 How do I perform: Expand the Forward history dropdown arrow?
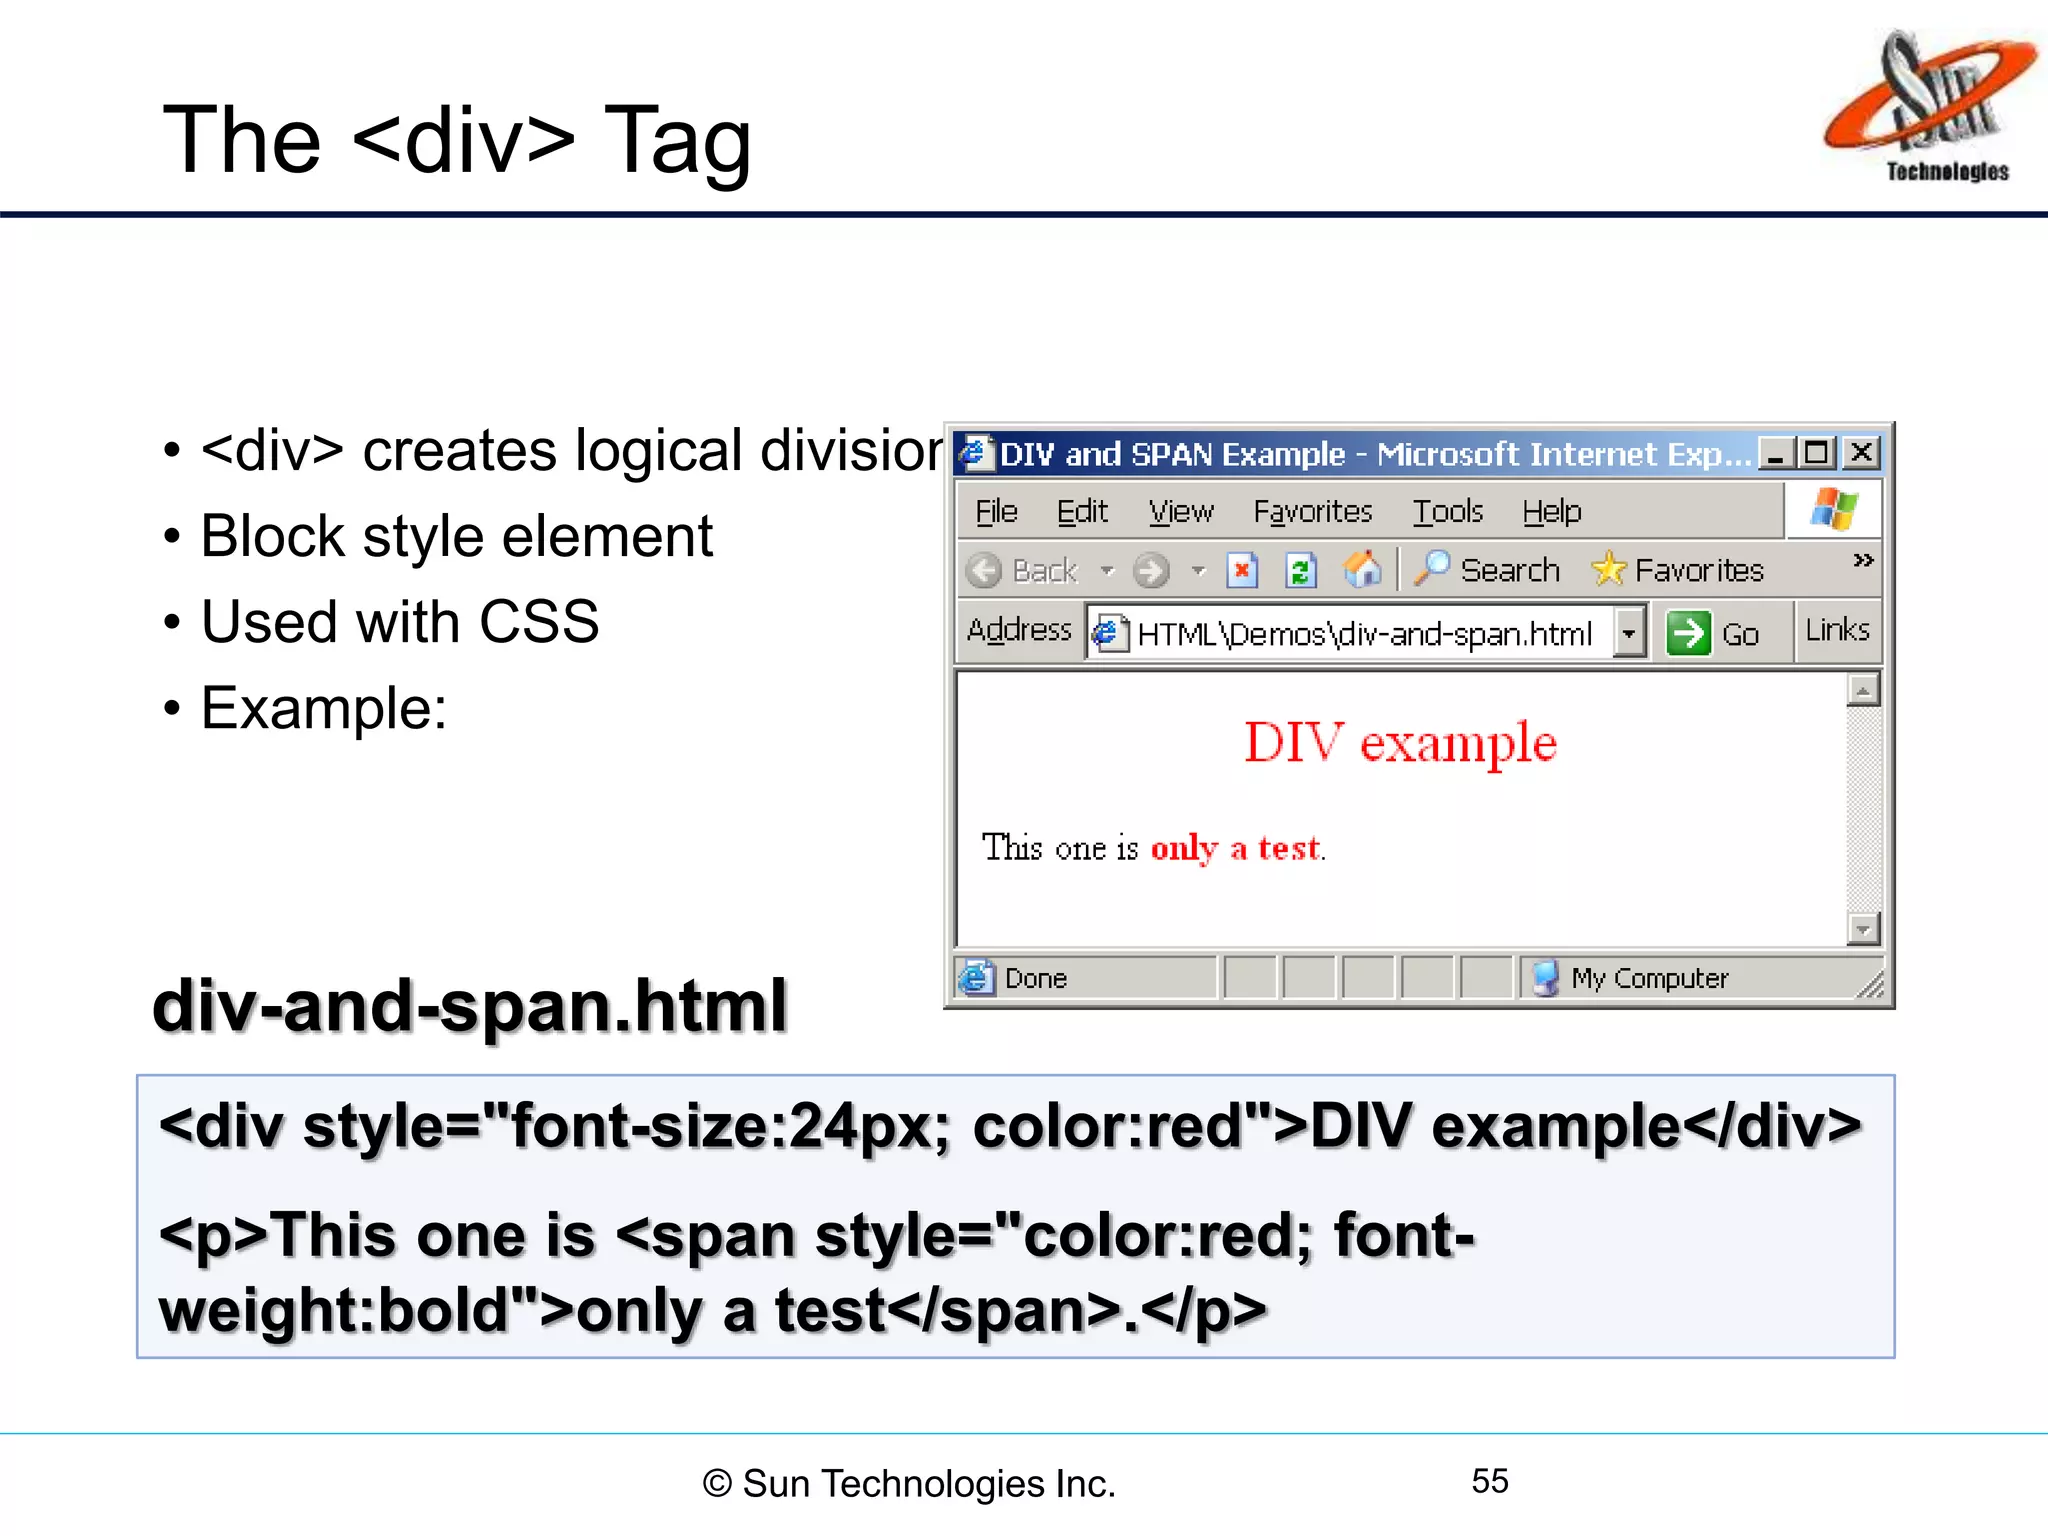click(x=1198, y=571)
